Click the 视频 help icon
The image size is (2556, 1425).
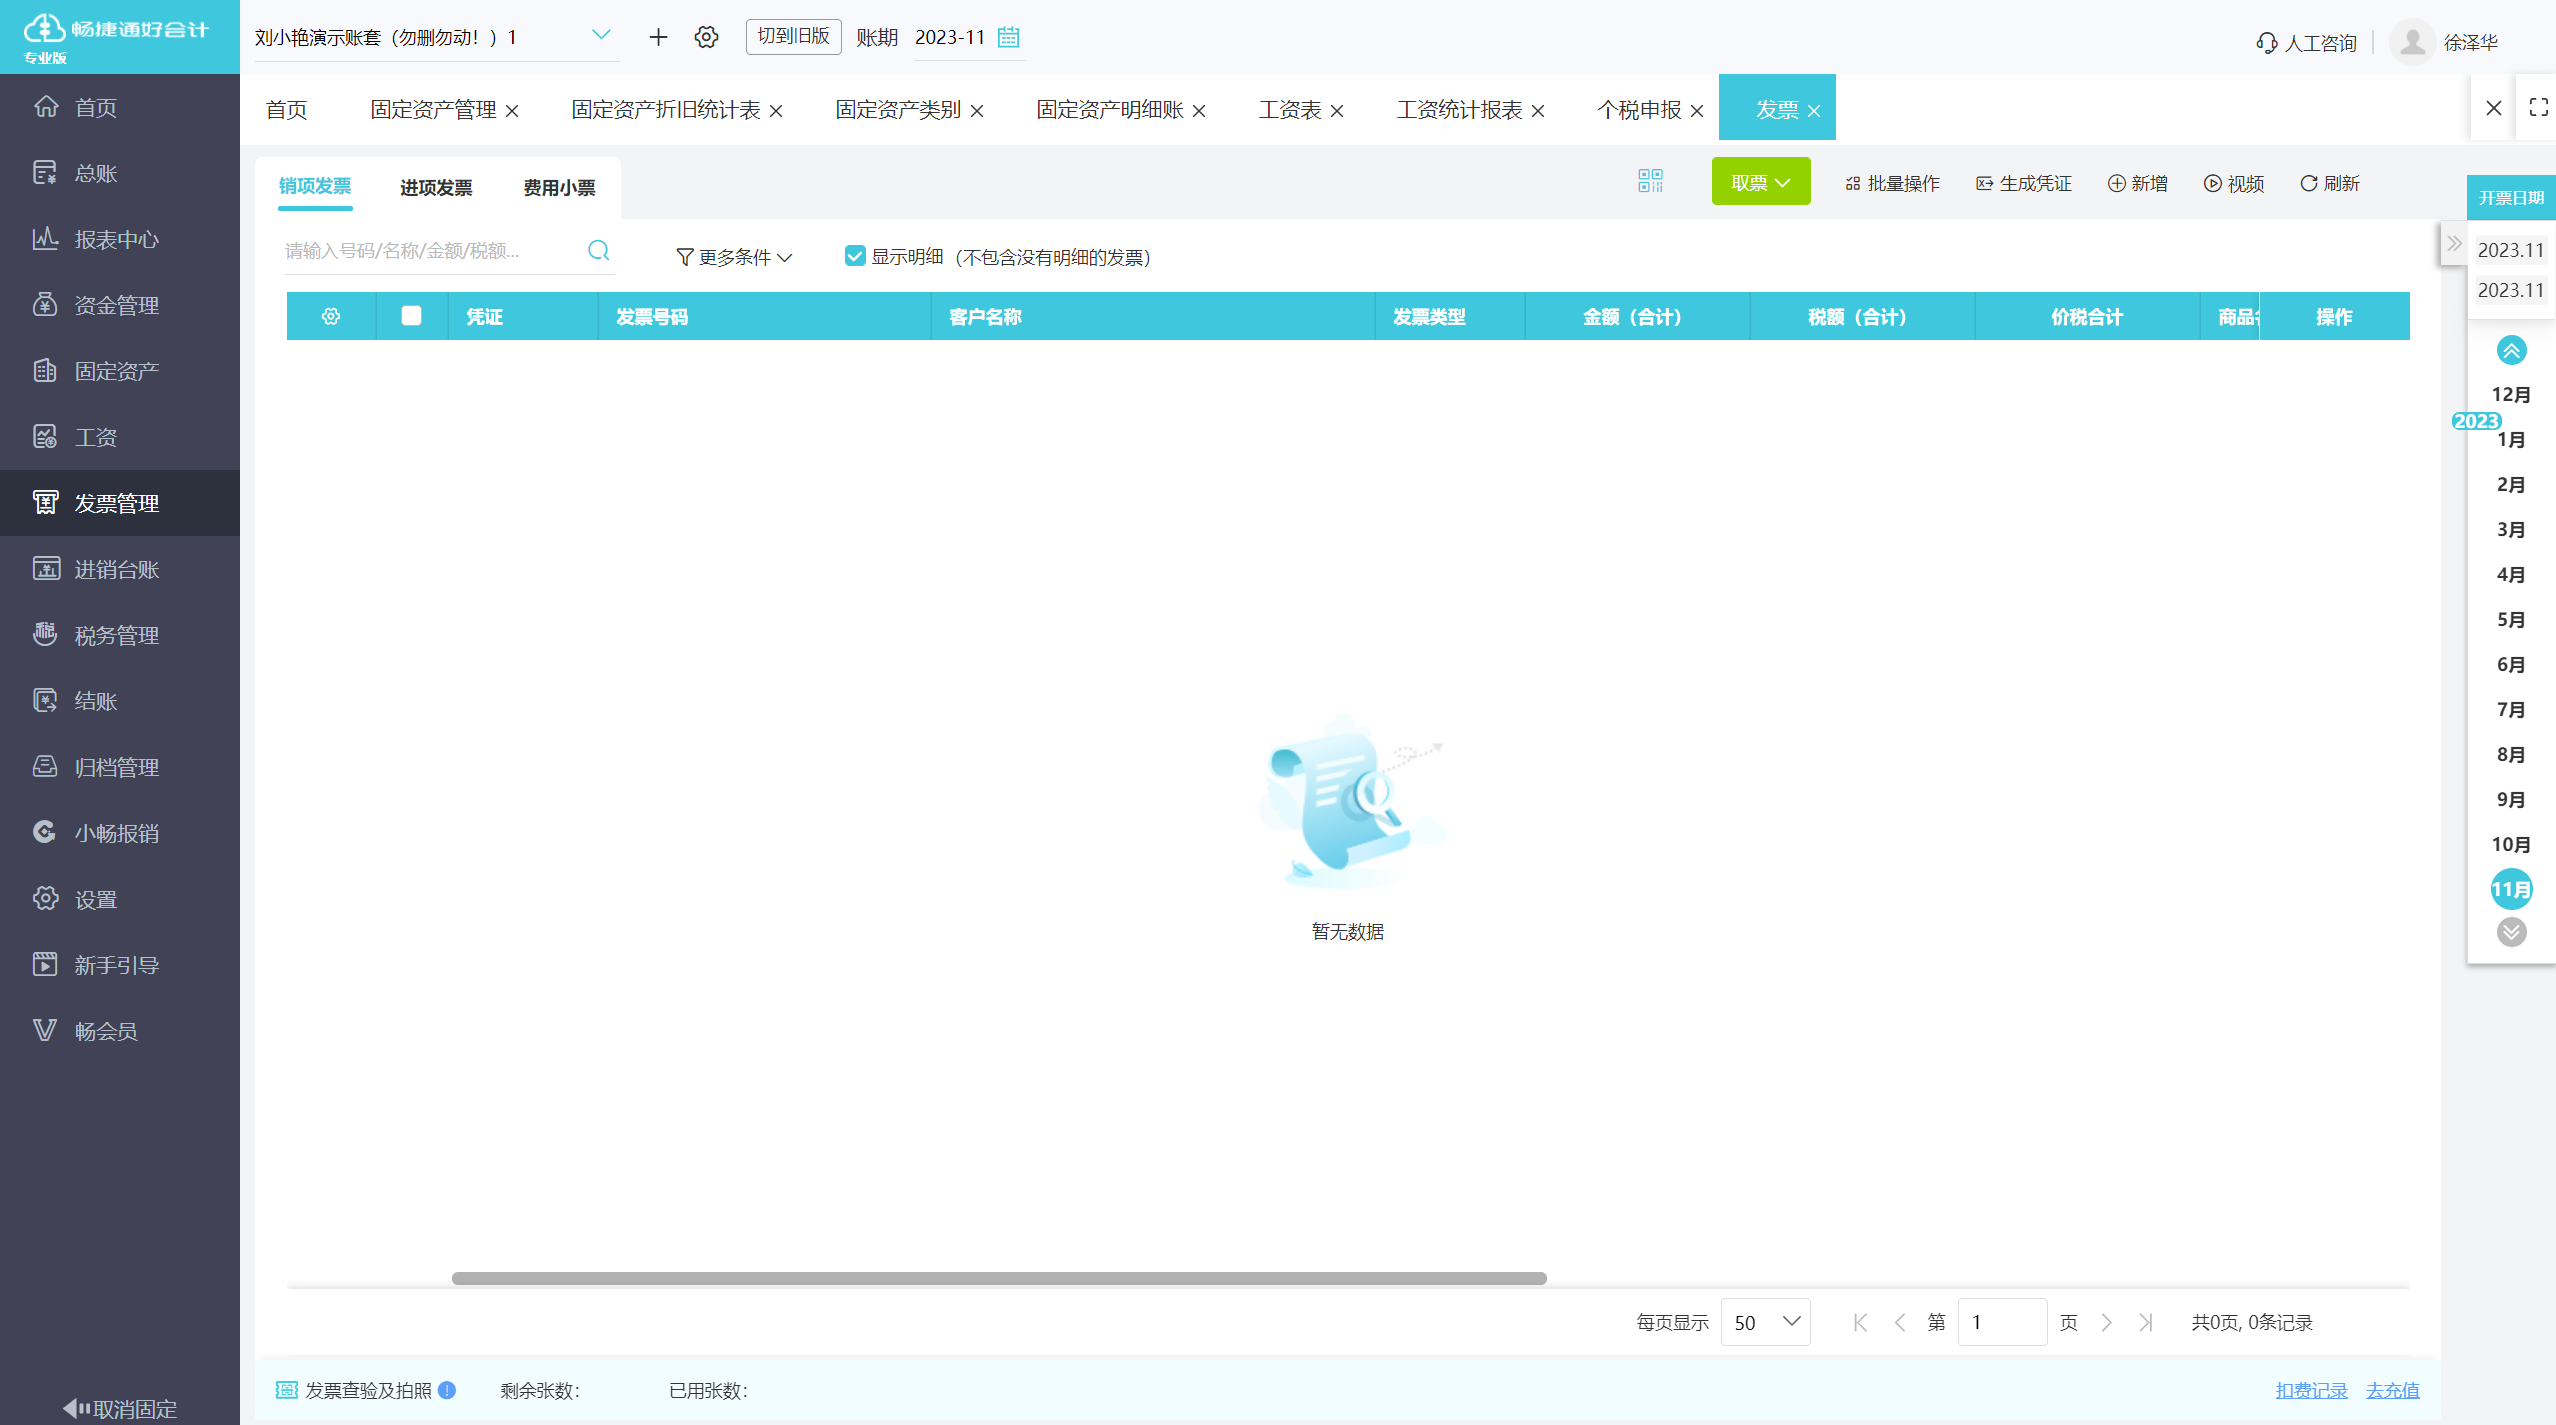tap(2238, 183)
